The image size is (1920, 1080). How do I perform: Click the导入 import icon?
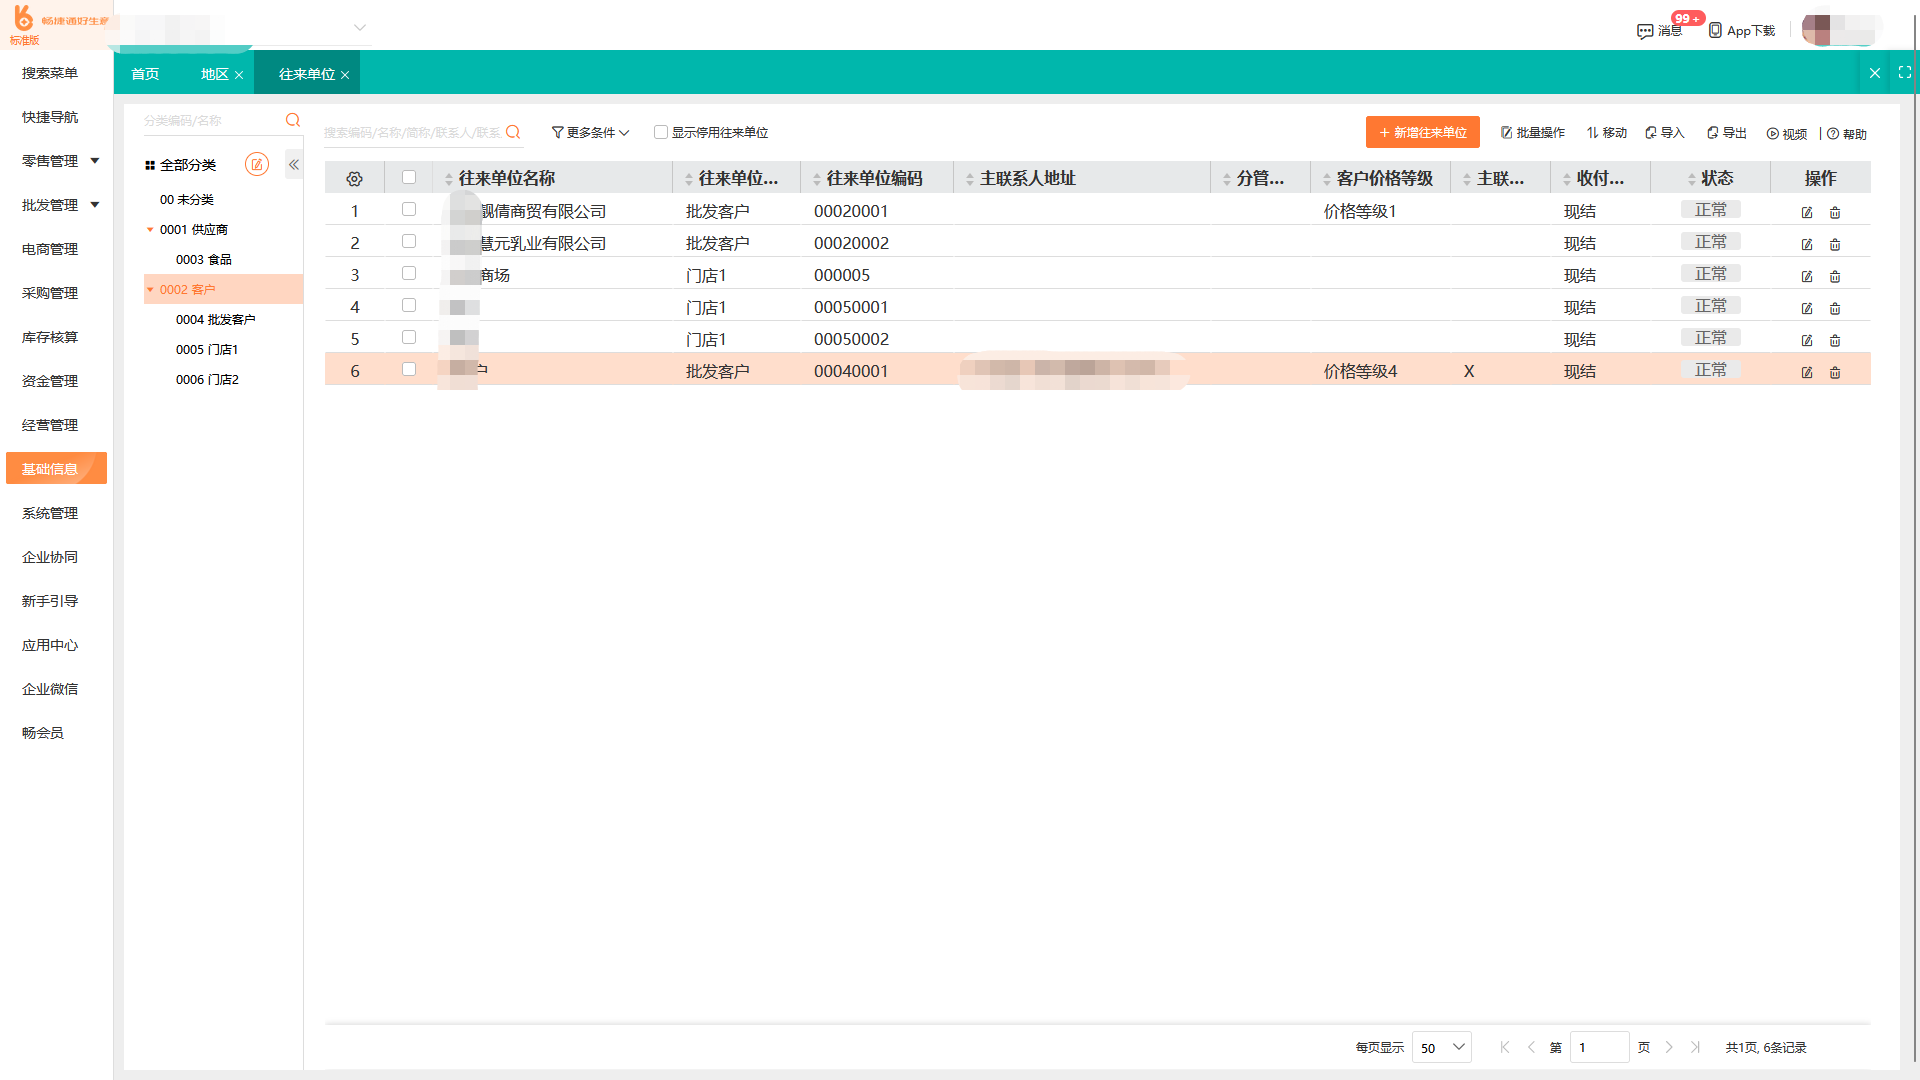1668,131
